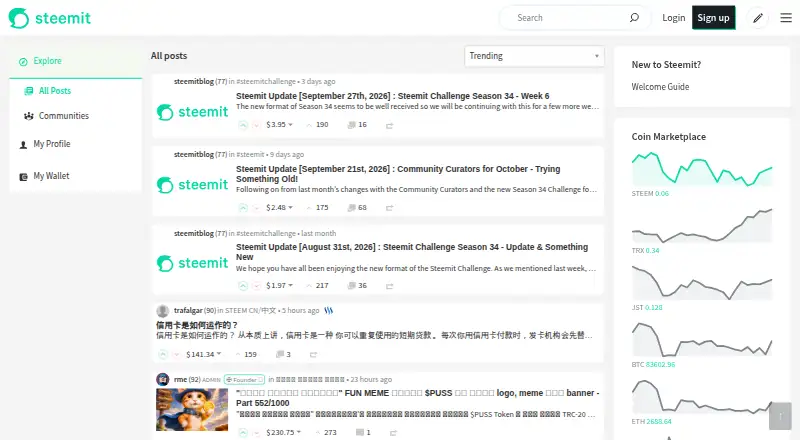
Task: Open the hamburger menu icon
Action: coord(786,18)
